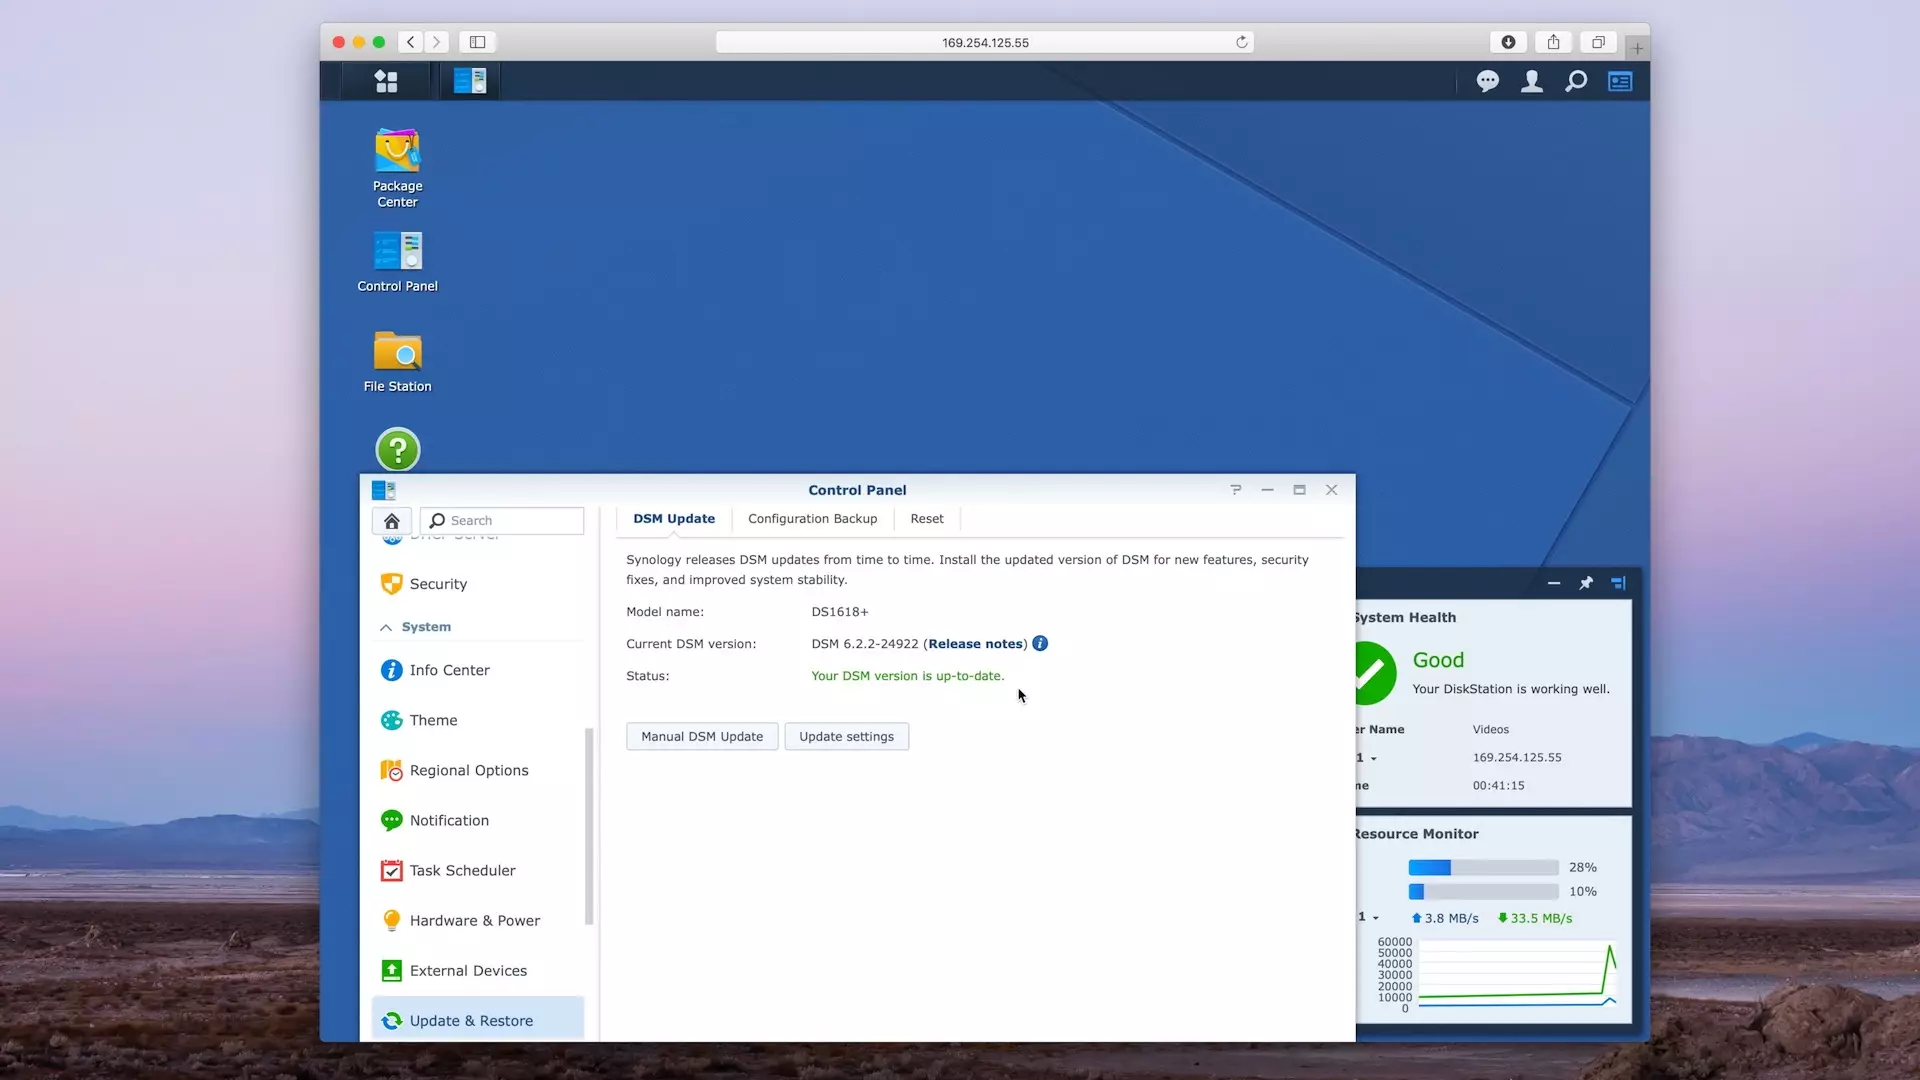Viewport: 1920px width, 1080px height.
Task: Click the Release notes link
Action: click(976, 642)
